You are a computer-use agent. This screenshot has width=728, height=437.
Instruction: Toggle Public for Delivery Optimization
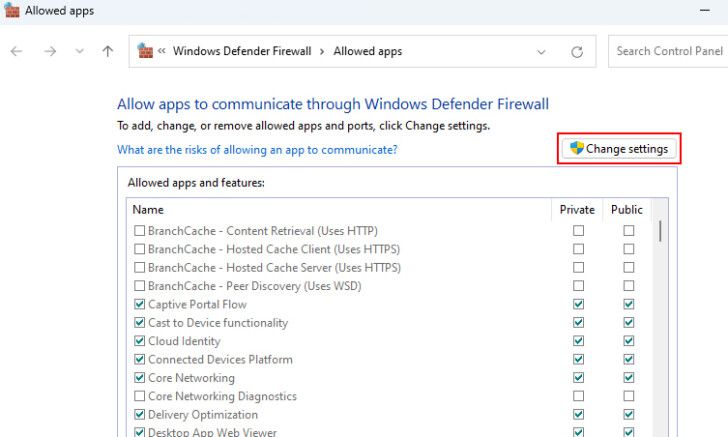(629, 414)
